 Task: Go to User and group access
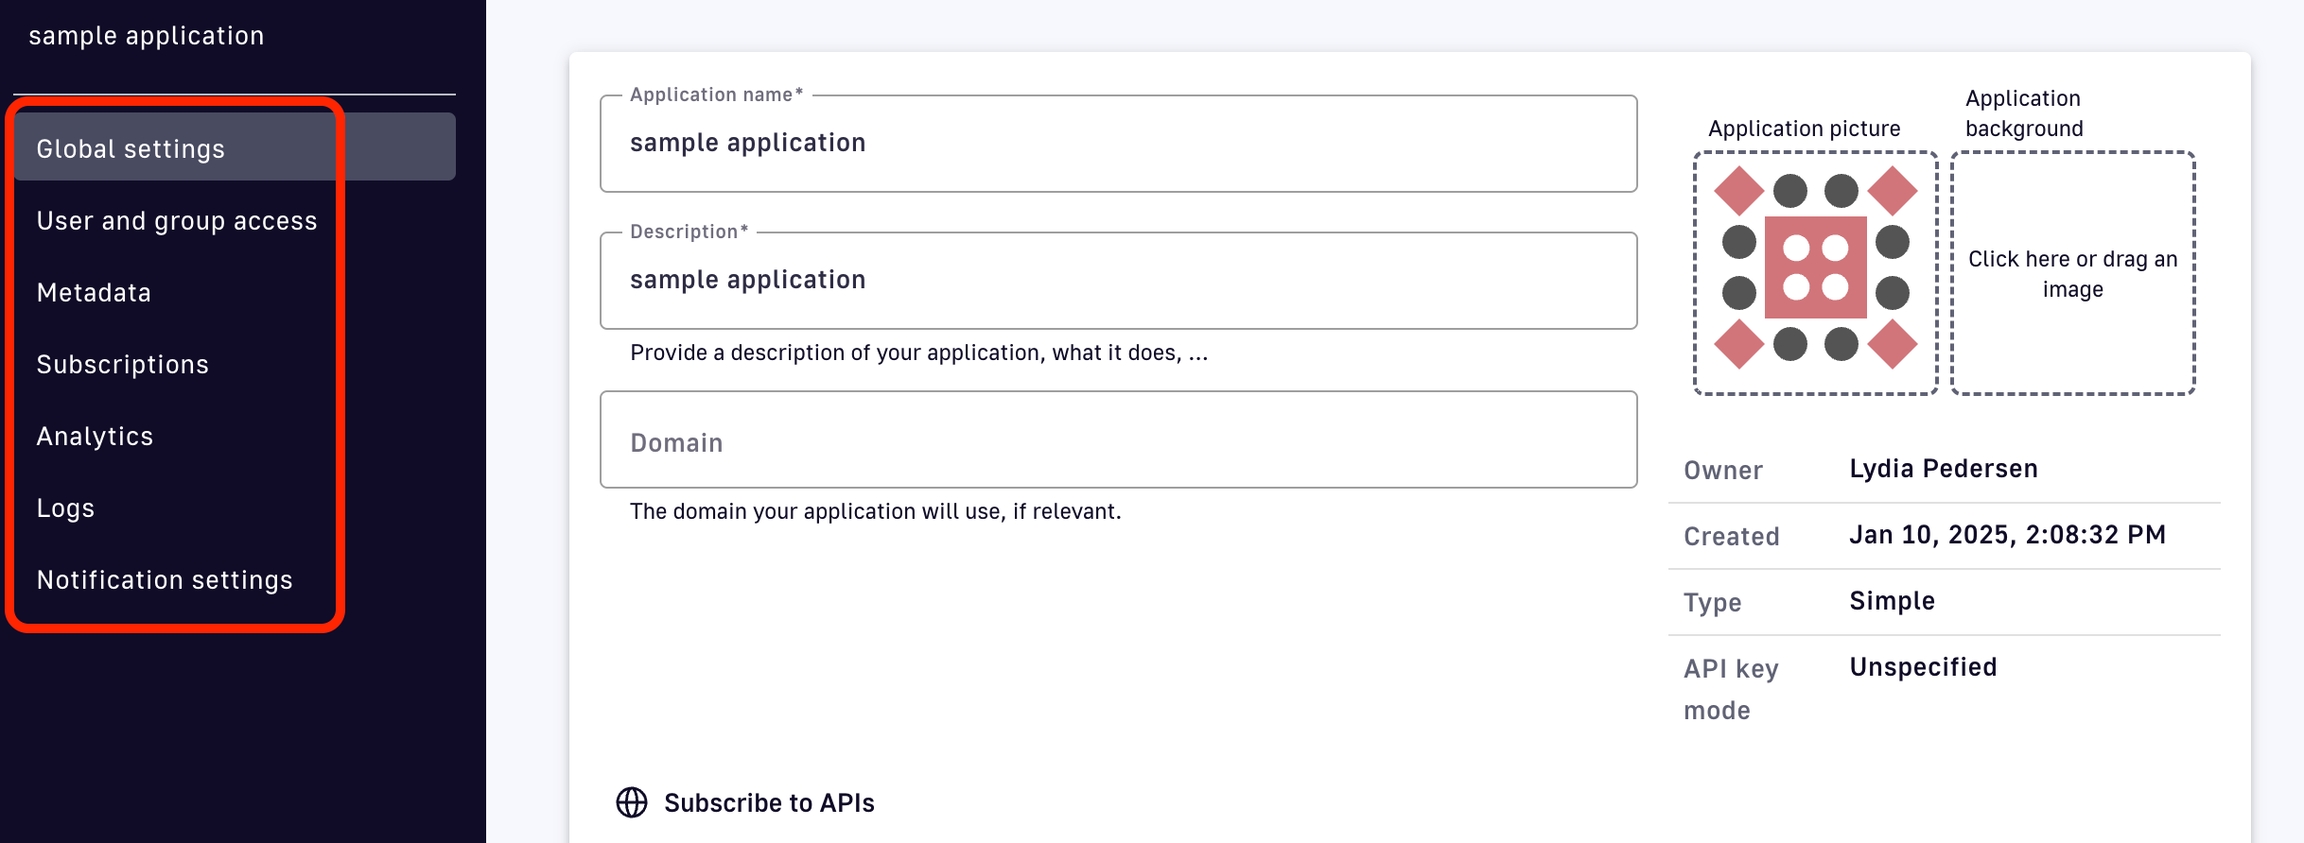(x=176, y=220)
